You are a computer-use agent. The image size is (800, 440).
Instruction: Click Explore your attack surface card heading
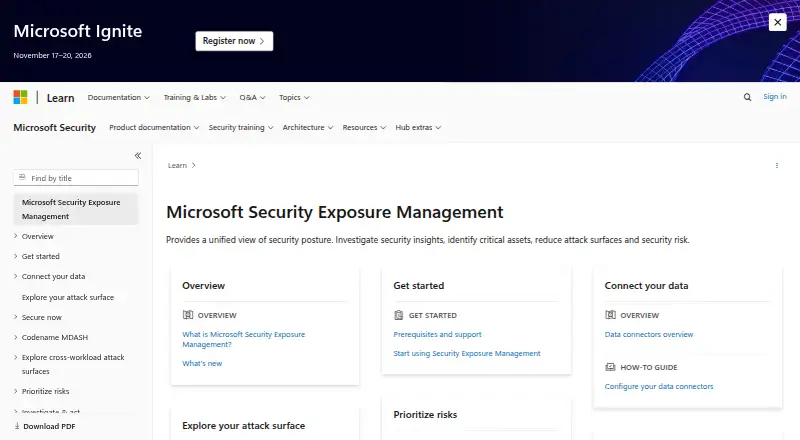[243, 425]
